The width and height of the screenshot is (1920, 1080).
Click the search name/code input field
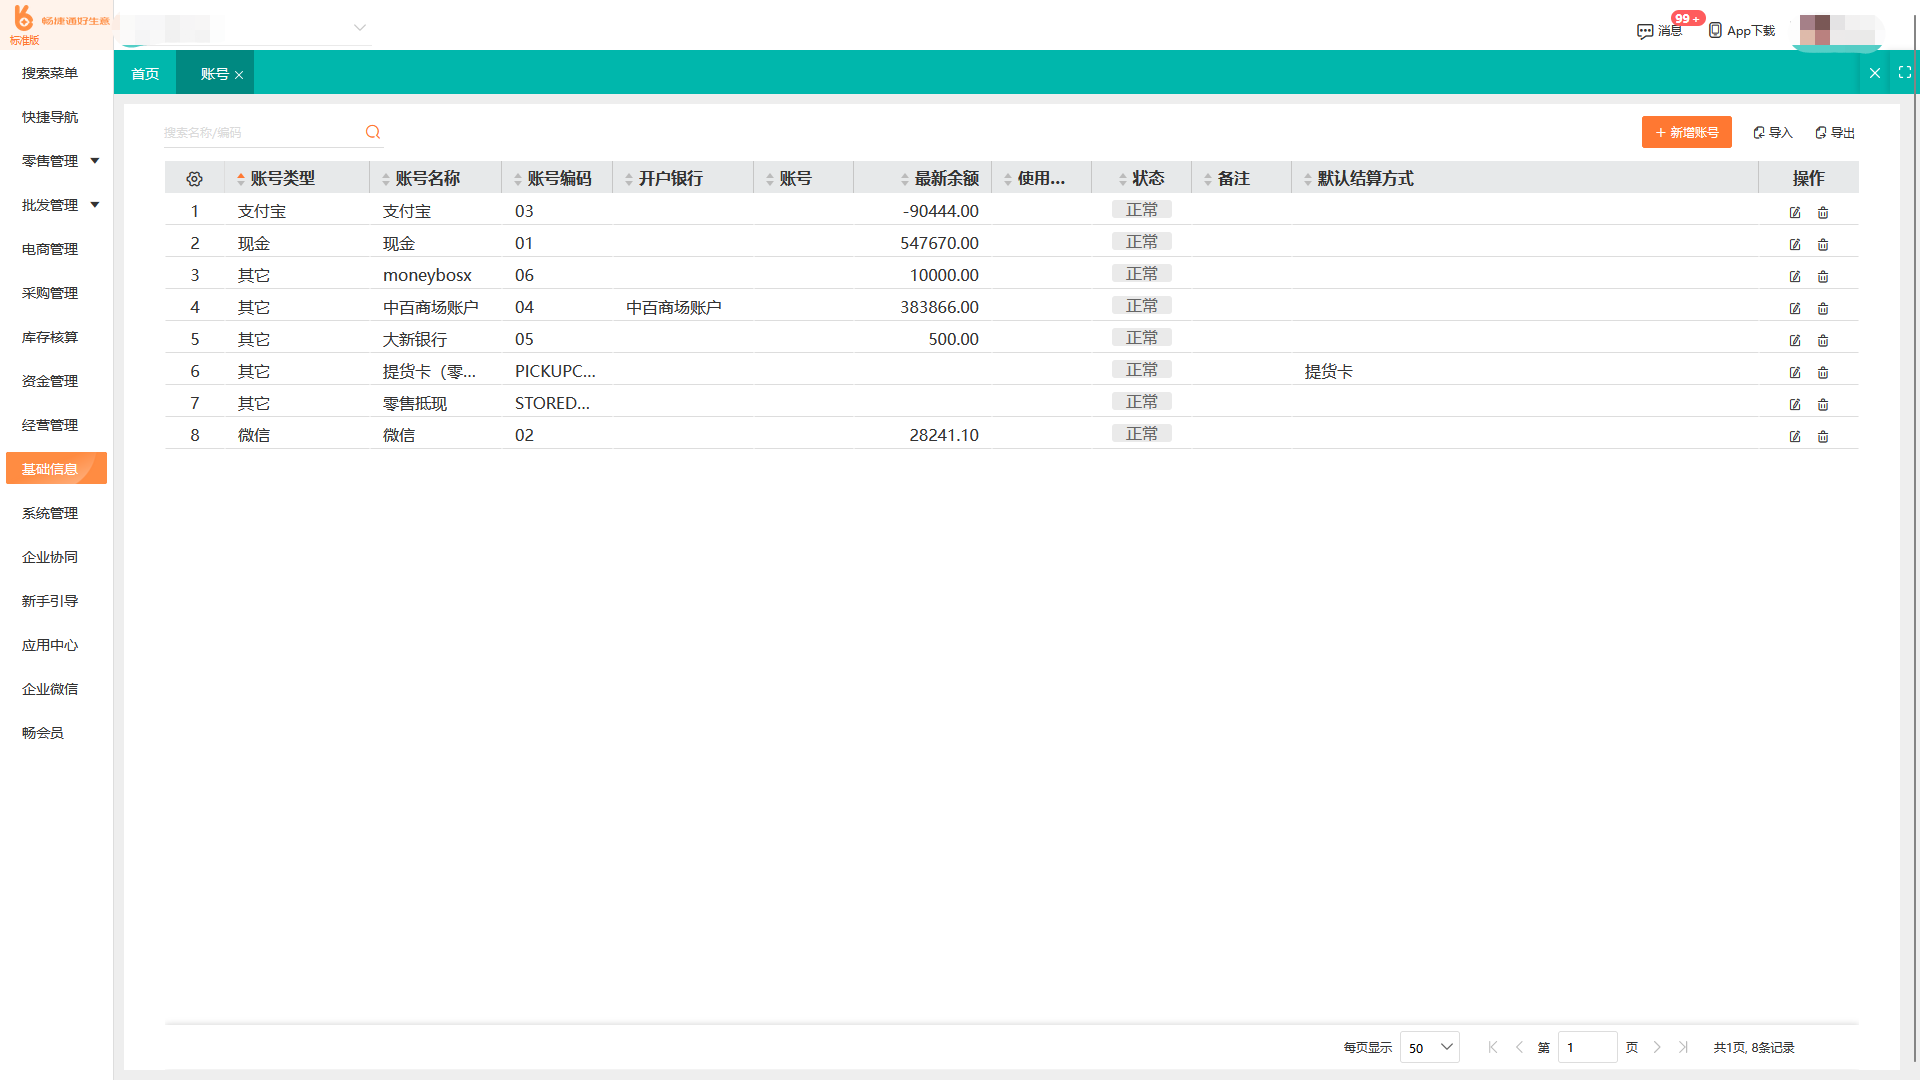click(x=258, y=131)
